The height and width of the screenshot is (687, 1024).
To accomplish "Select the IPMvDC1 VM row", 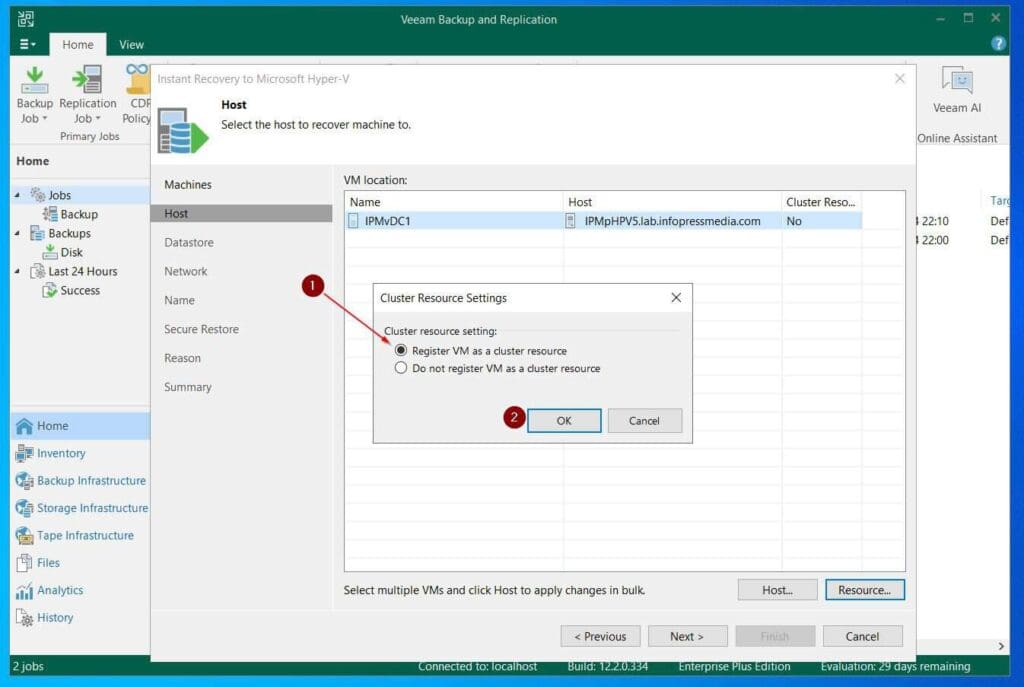I will (603, 221).
